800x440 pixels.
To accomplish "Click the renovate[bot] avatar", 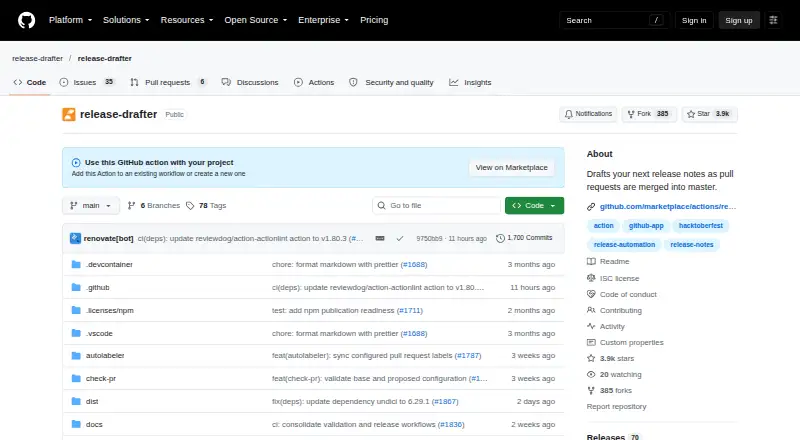I will click(76, 238).
